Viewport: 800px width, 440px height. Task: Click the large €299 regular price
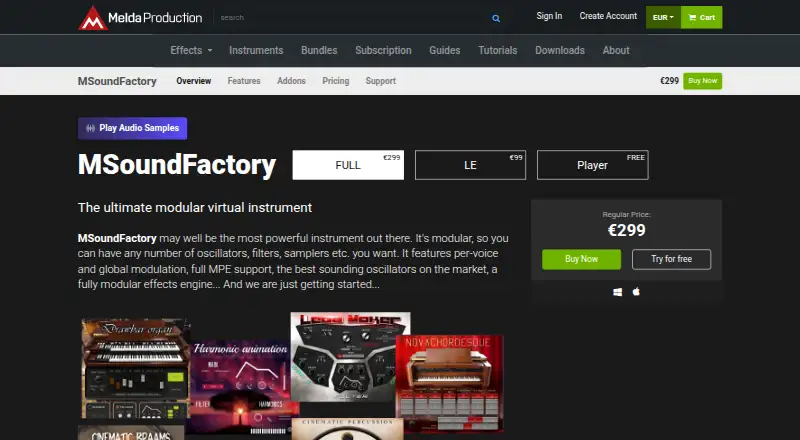627,230
